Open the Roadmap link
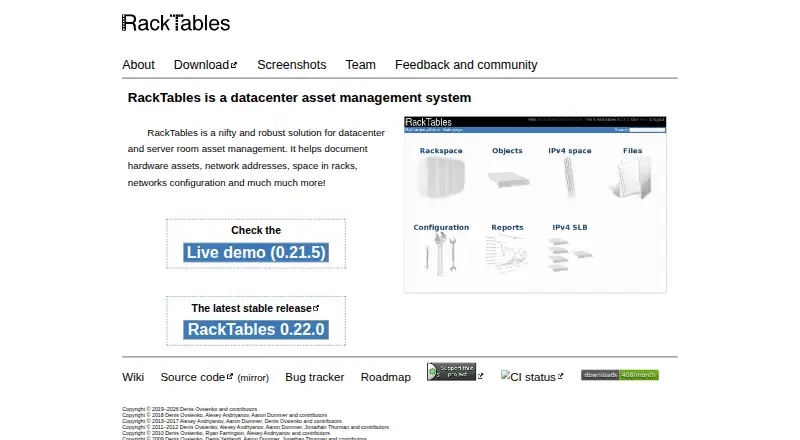Image resolution: width=800 pixels, height=440 pixels. point(386,377)
